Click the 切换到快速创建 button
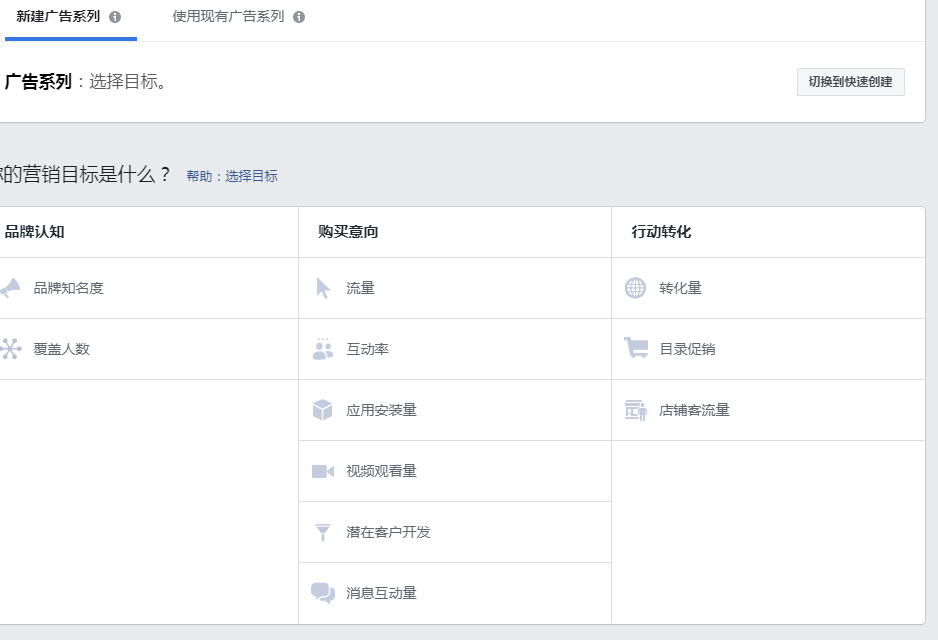 pos(850,82)
